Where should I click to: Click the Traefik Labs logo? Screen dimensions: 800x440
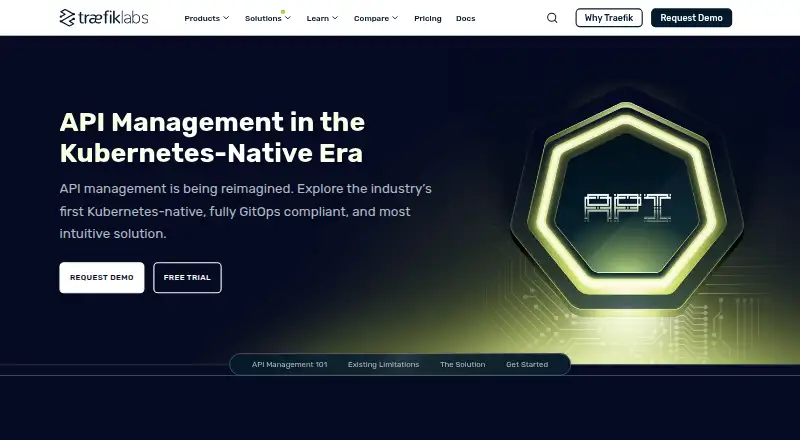coord(104,18)
